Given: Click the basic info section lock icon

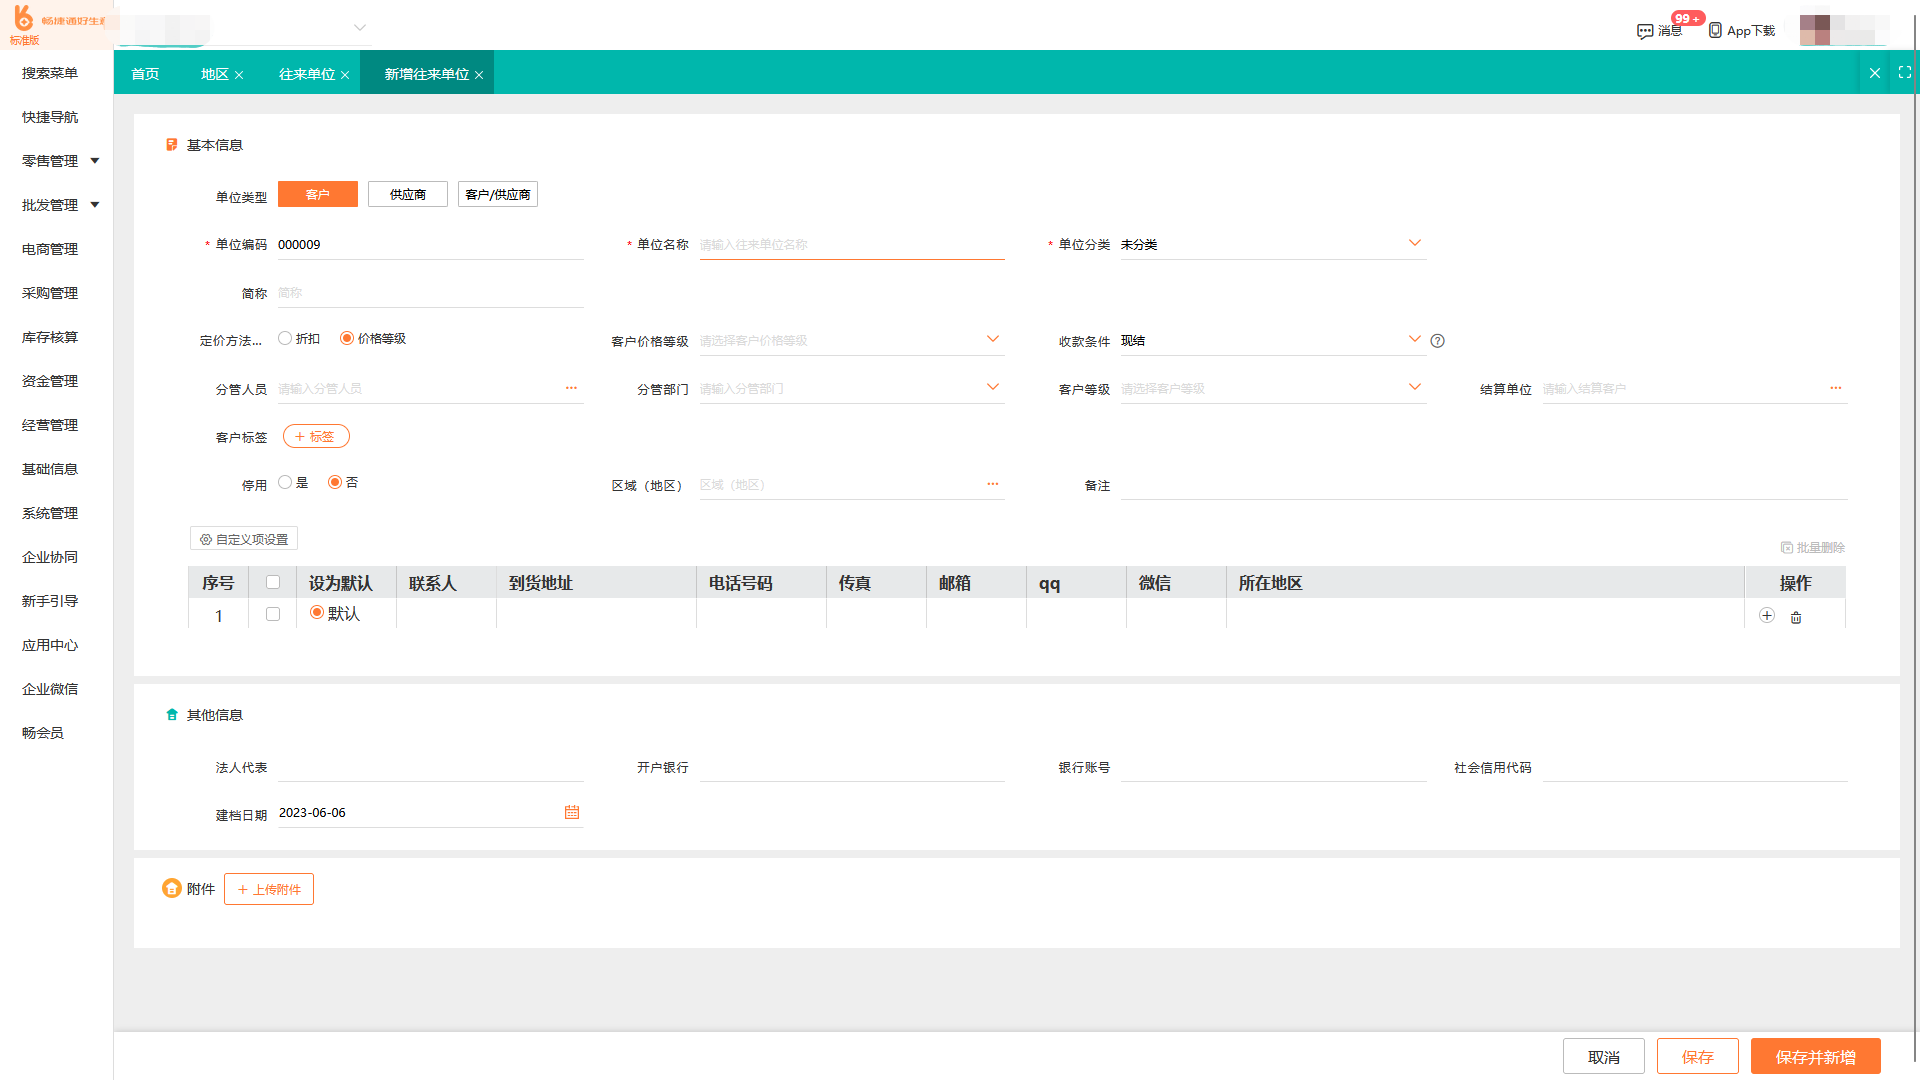Looking at the screenshot, I should coord(171,145).
